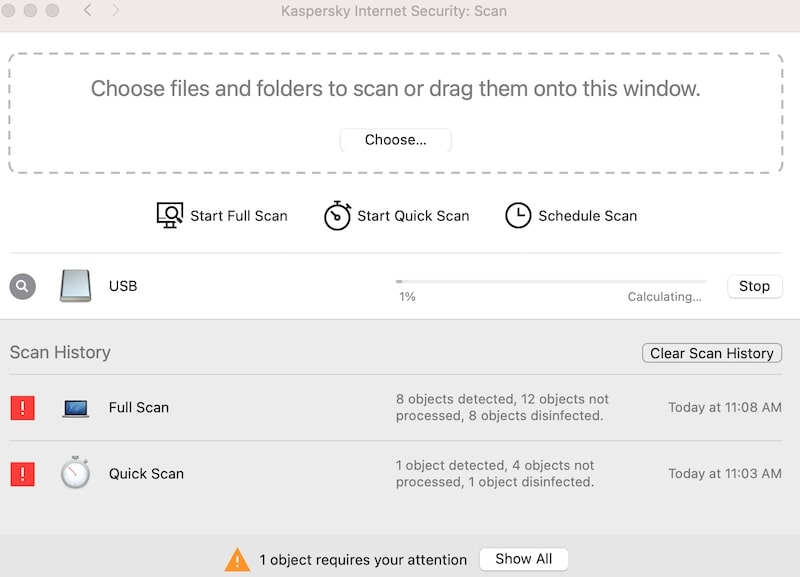Click the USB scan progress bar
Viewport: 800px width, 577px height.
pos(551,281)
